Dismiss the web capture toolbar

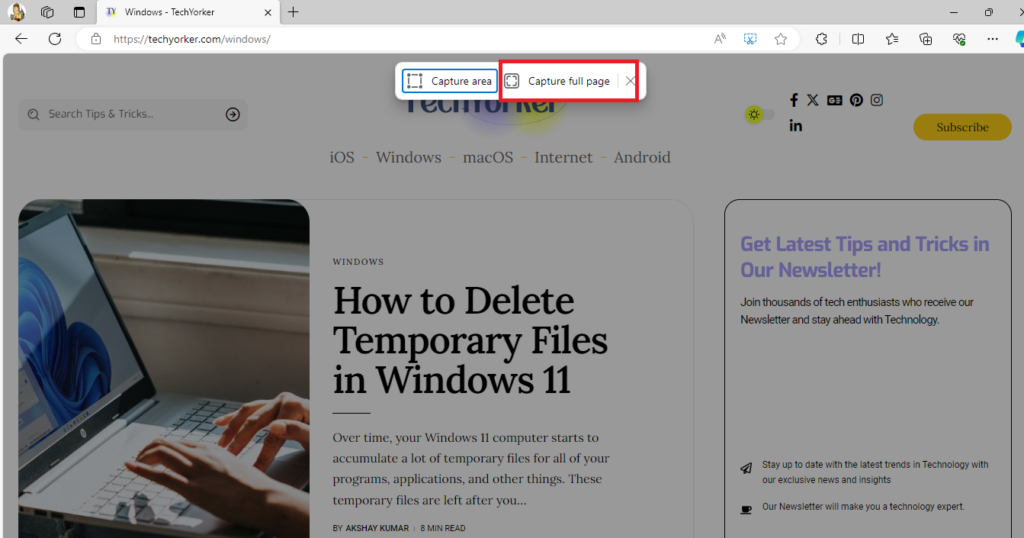(630, 81)
